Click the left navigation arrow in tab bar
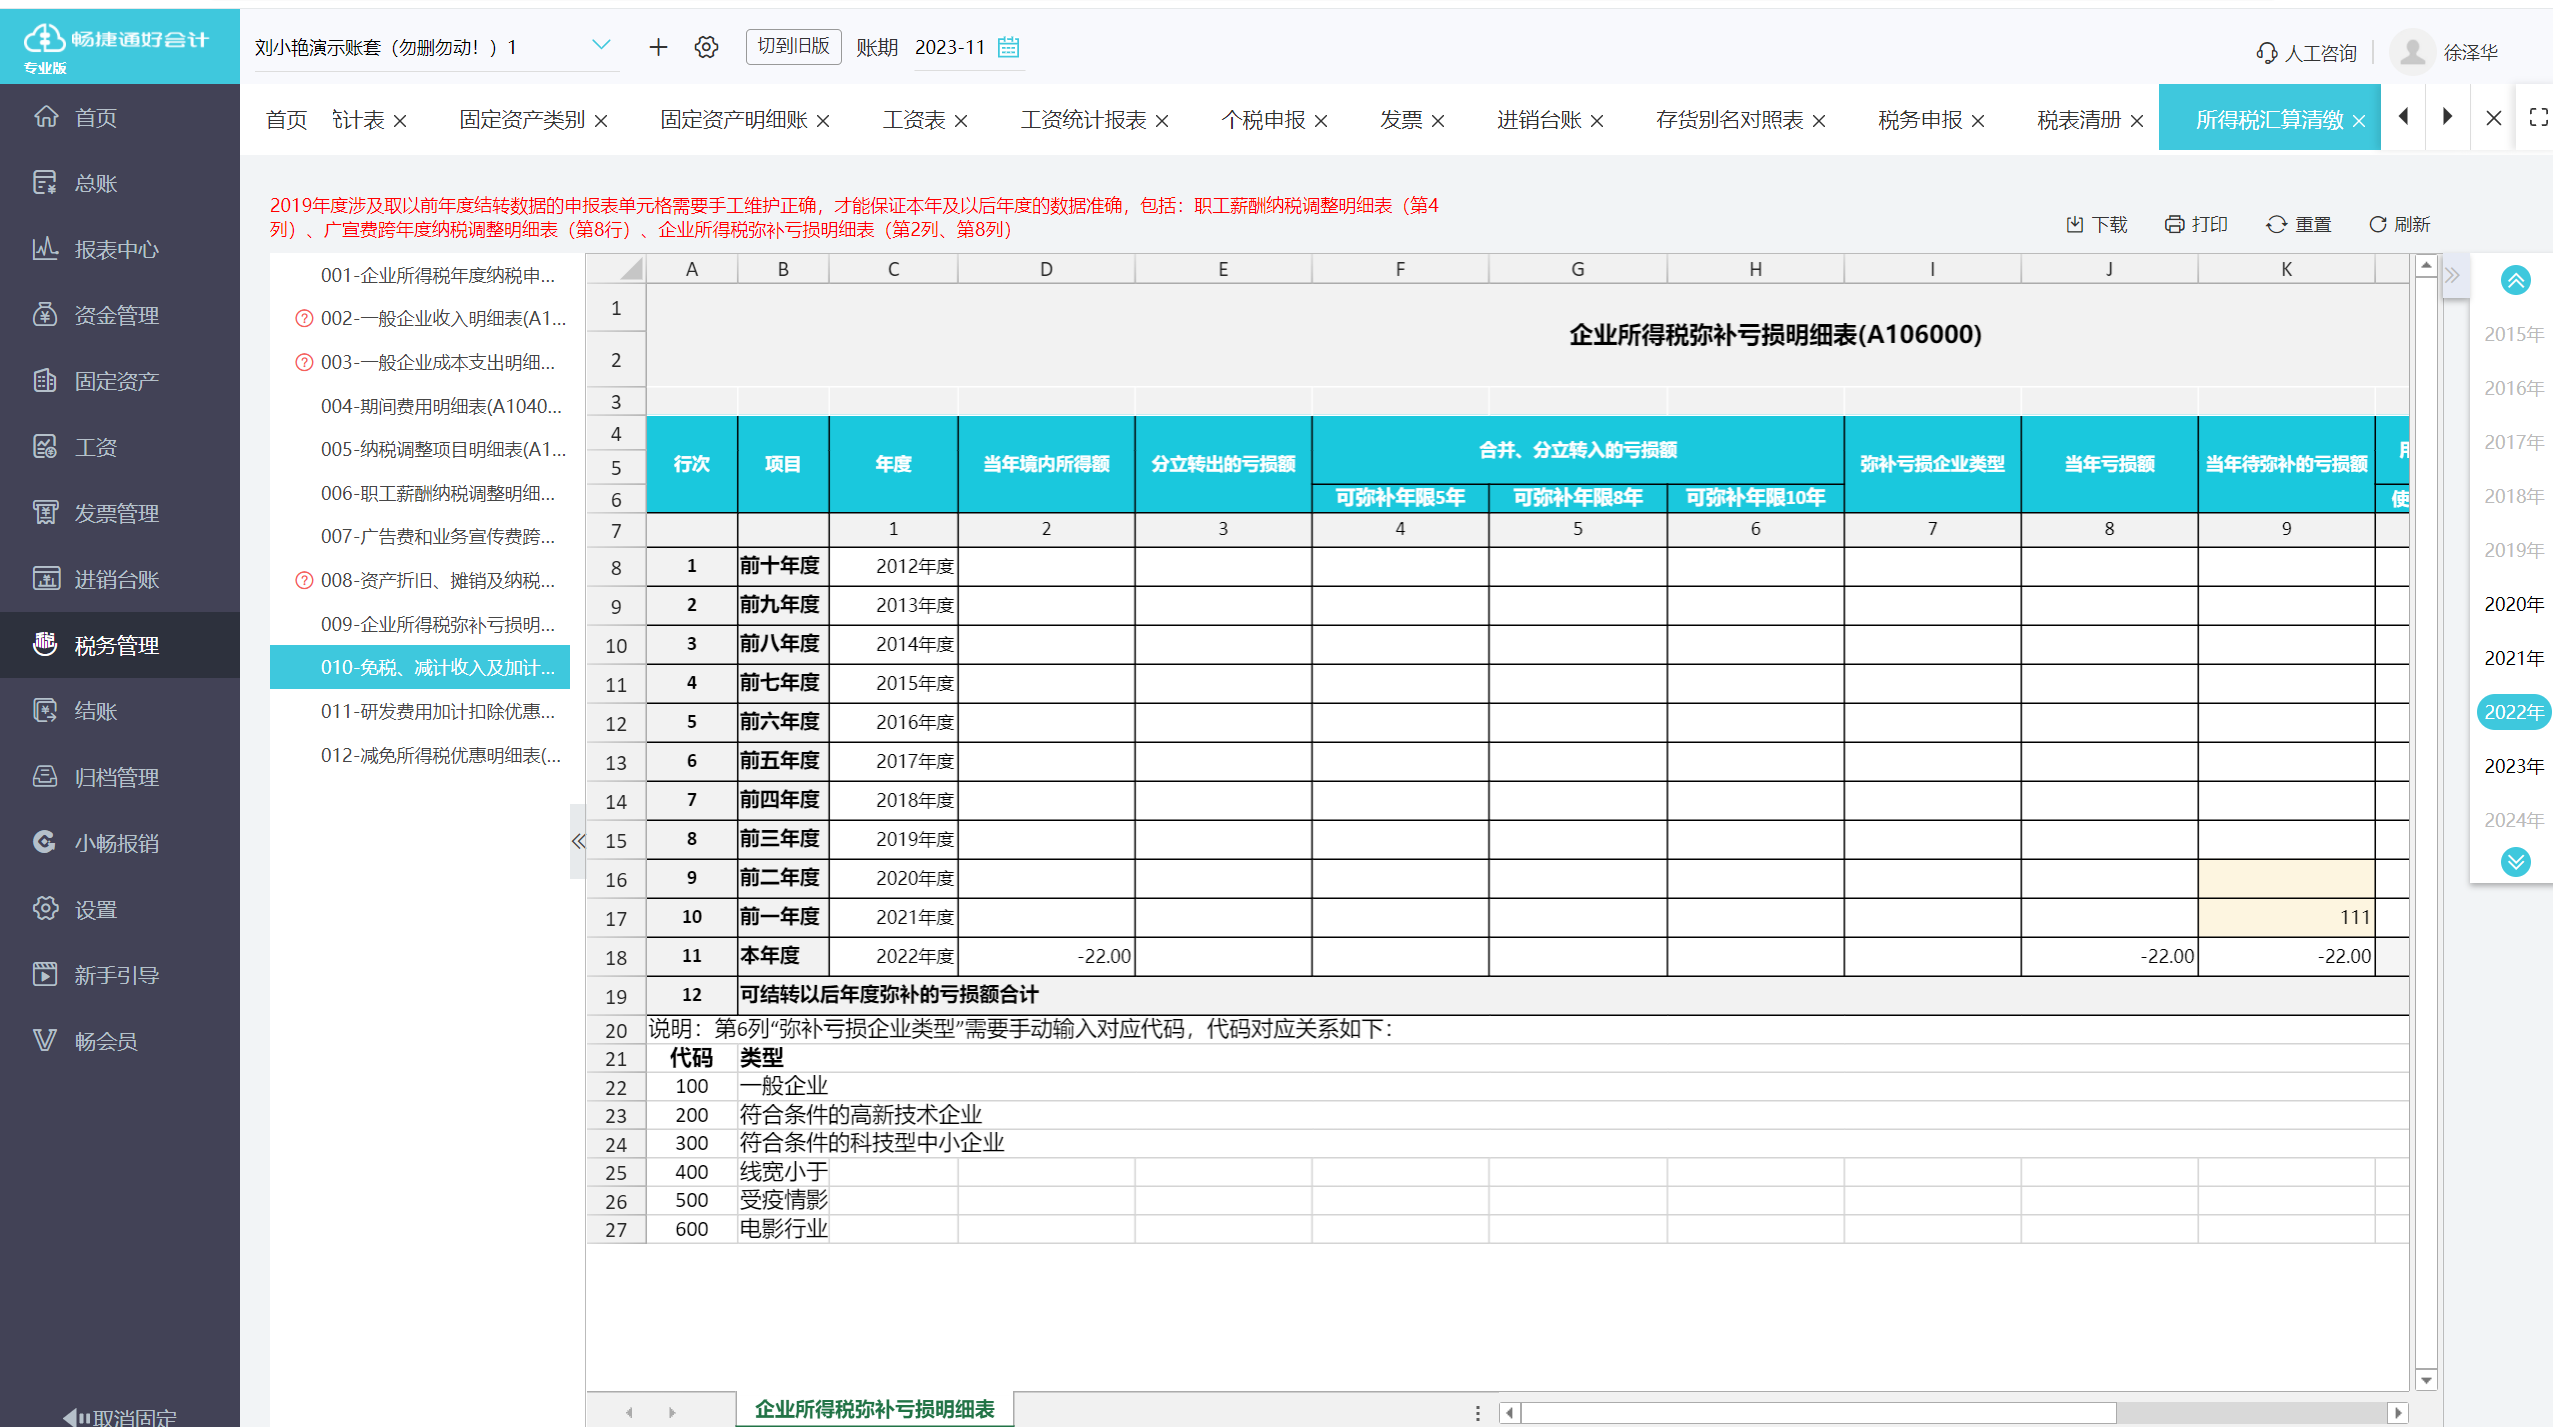This screenshot has height=1427, width=2553. point(2406,117)
